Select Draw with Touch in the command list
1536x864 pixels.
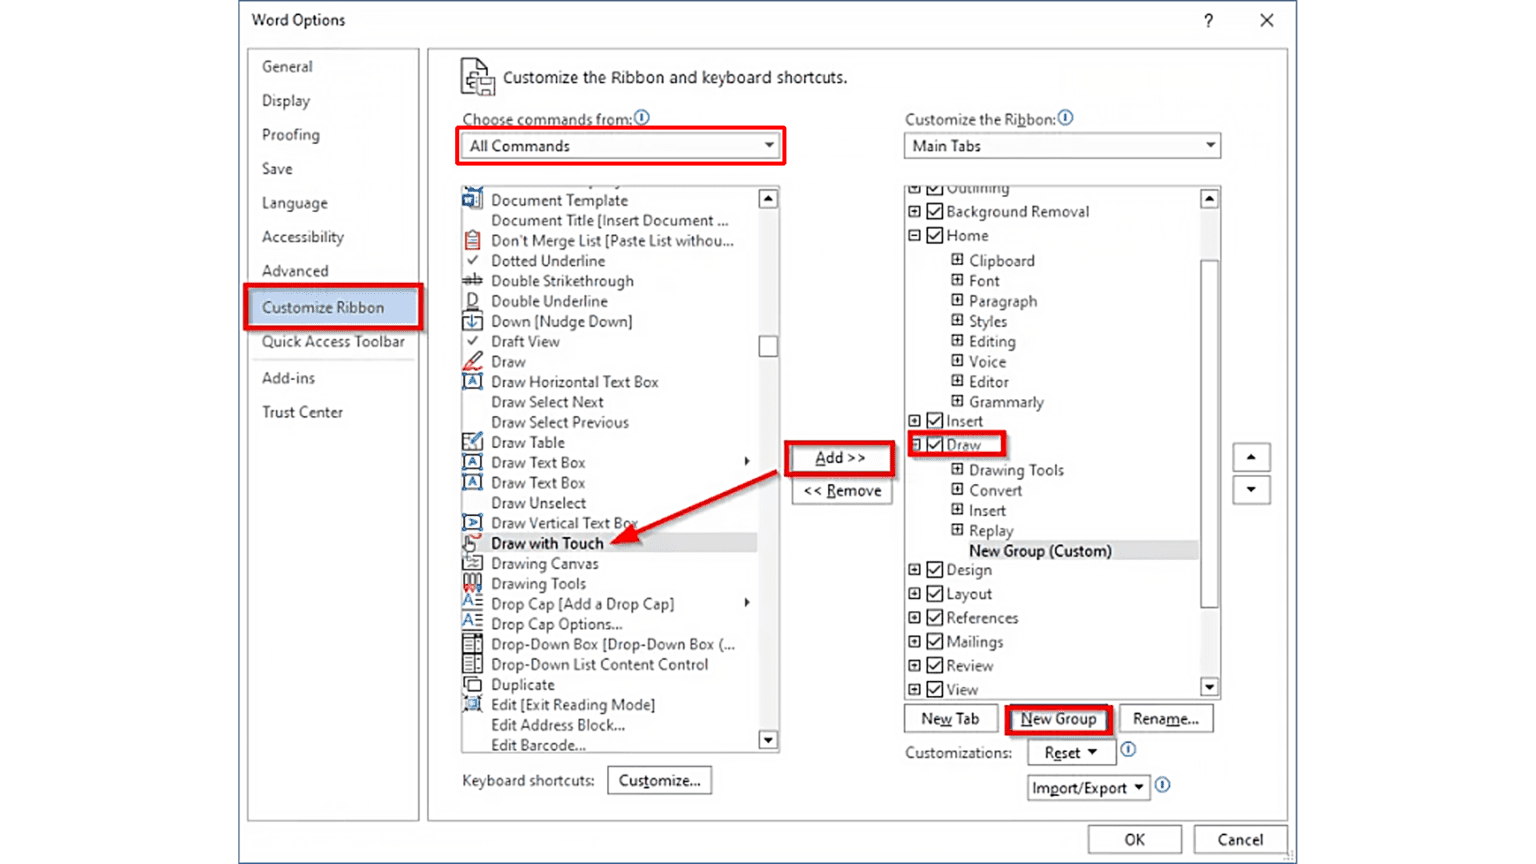tap(547, 543)
